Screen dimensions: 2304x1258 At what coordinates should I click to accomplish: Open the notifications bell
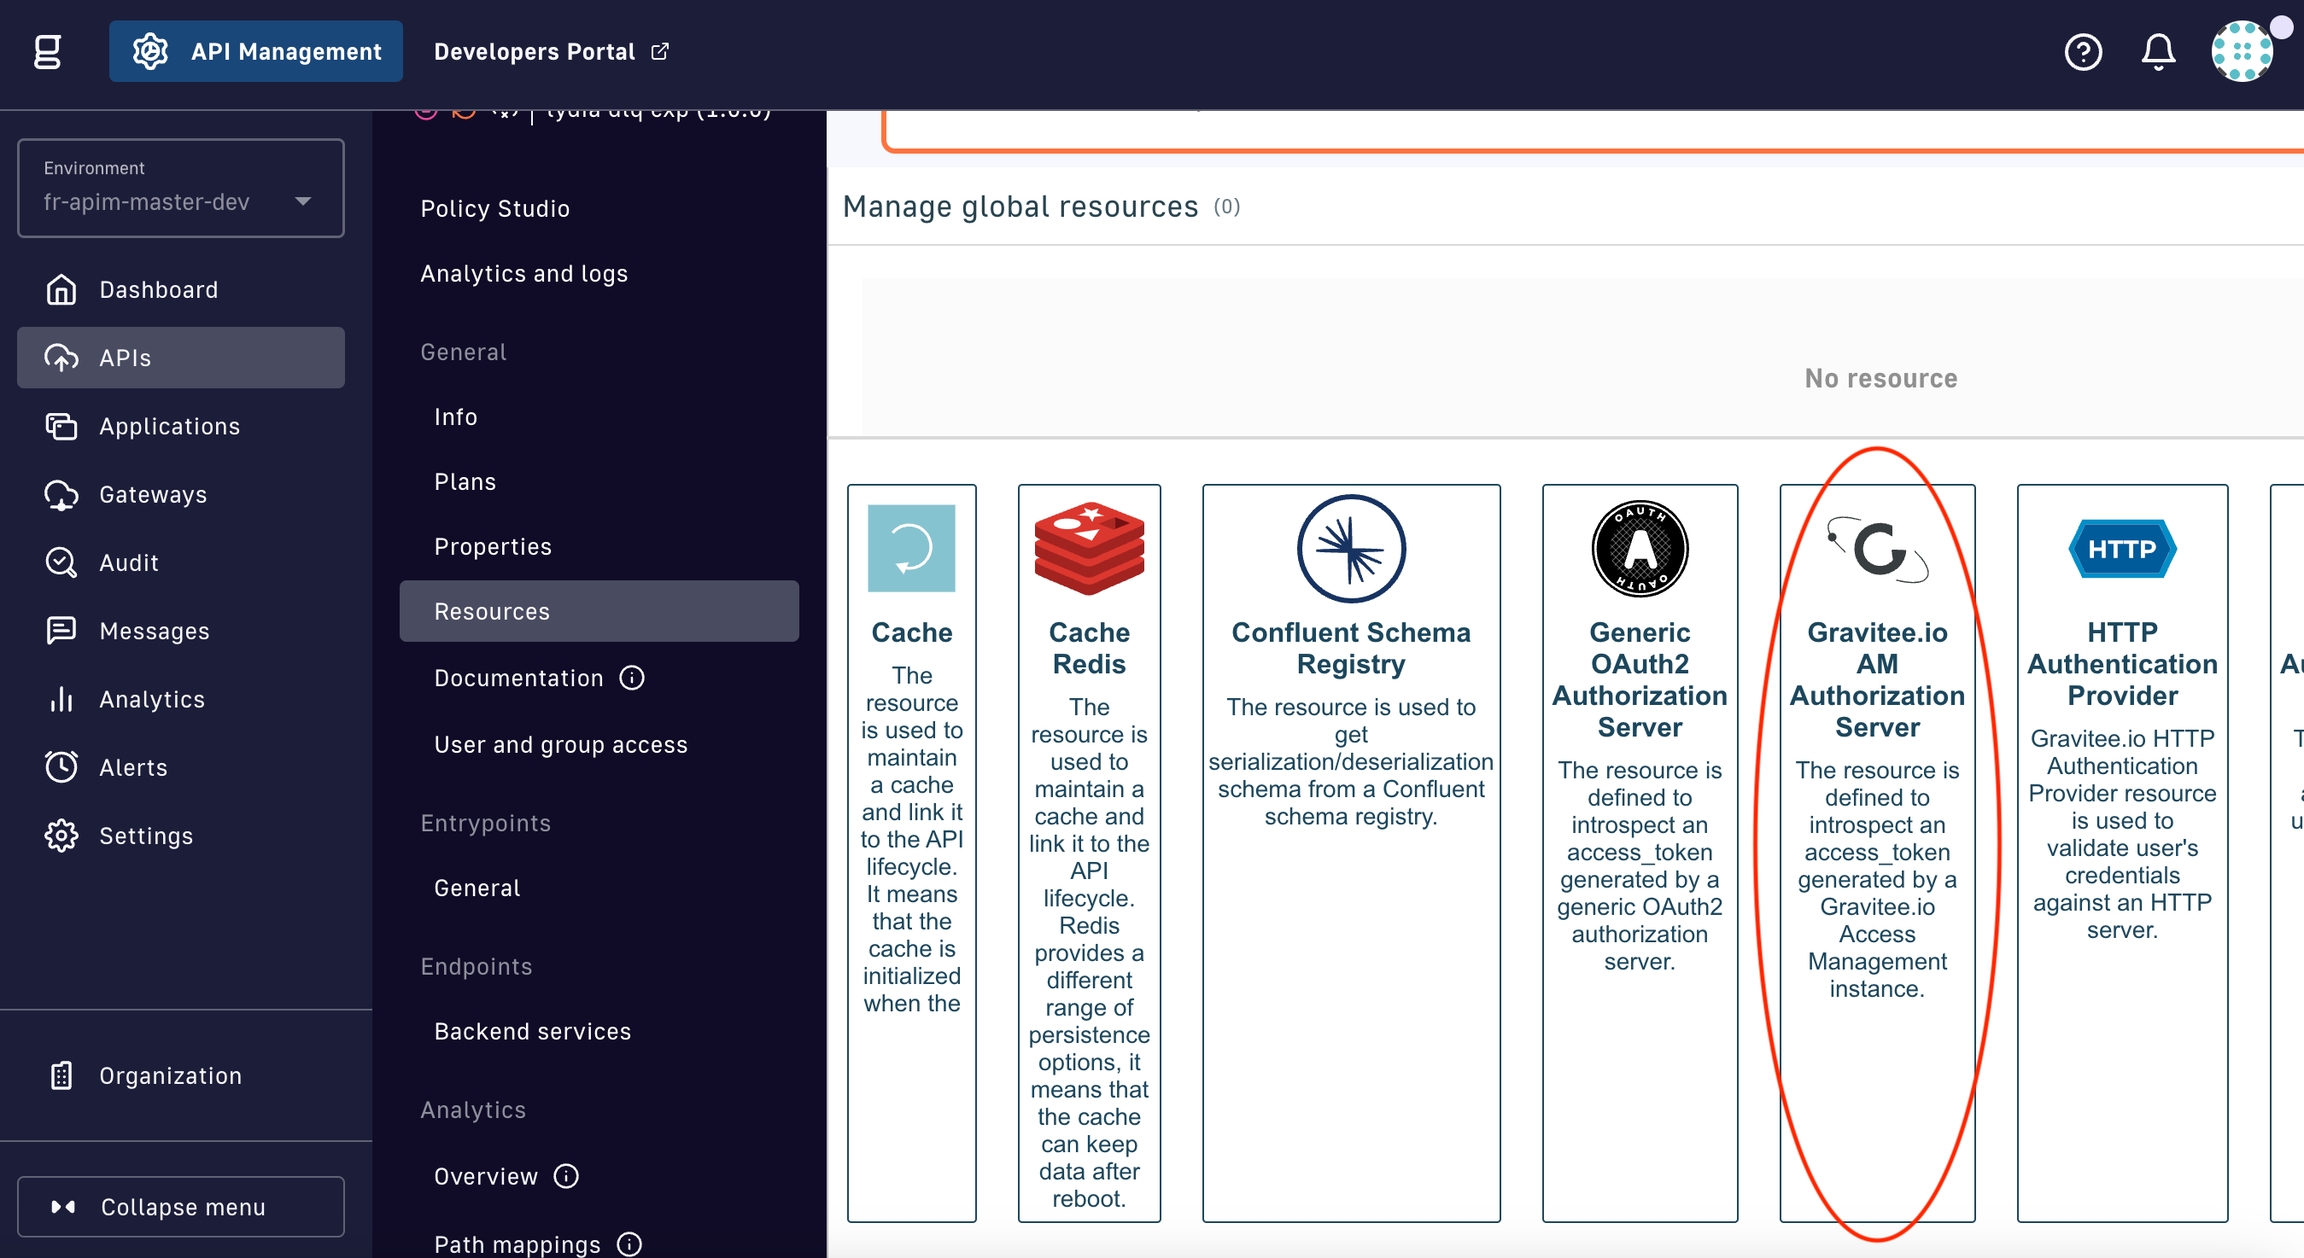pyautogui.click(x=2158, y=52)
